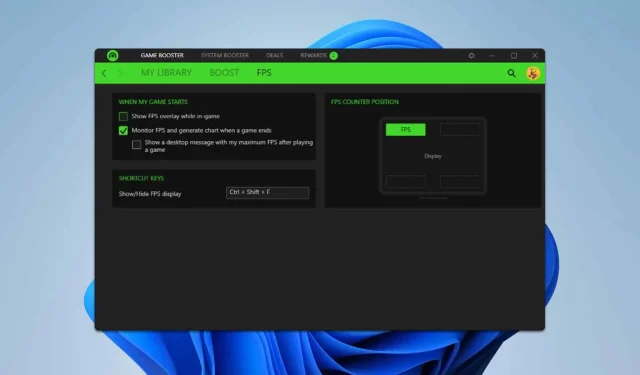
Task: Select the Boost section
Action: point(224,73)
